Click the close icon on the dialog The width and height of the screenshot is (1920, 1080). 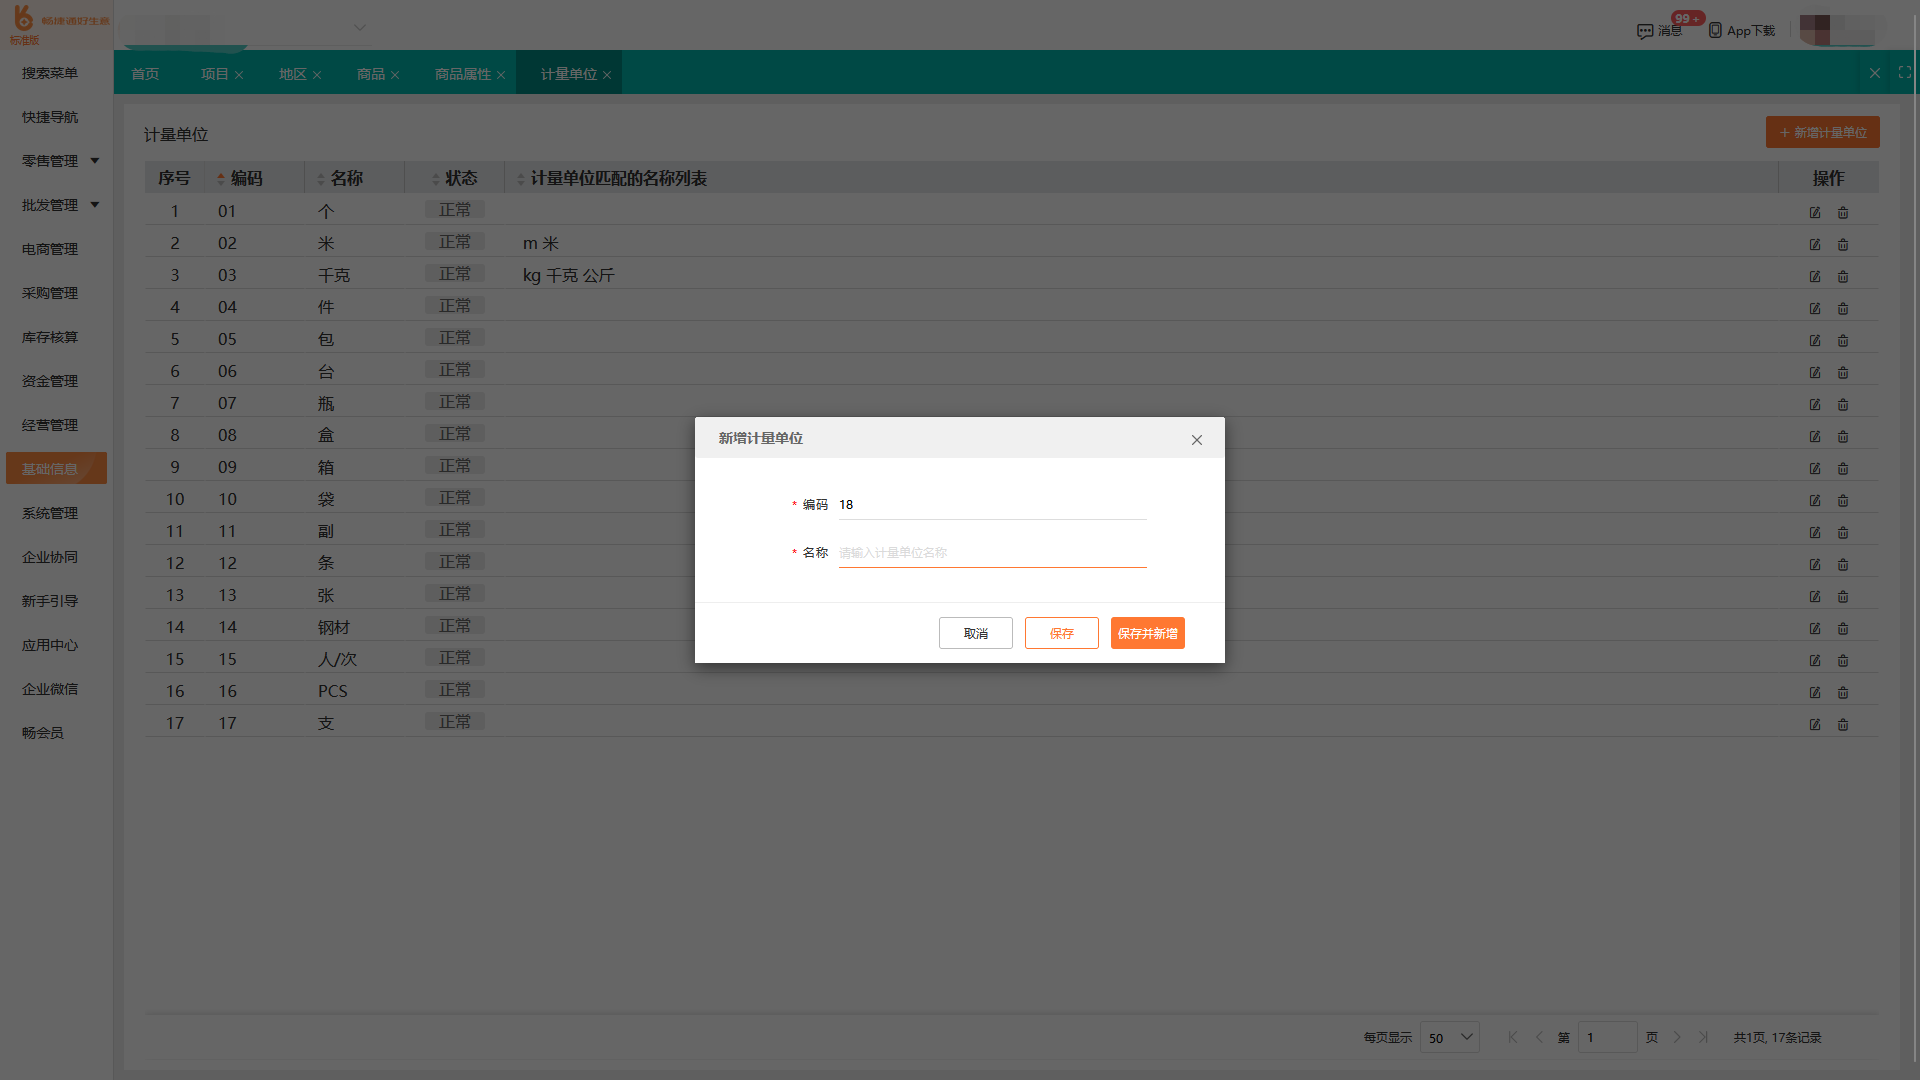click(1197, 439)
